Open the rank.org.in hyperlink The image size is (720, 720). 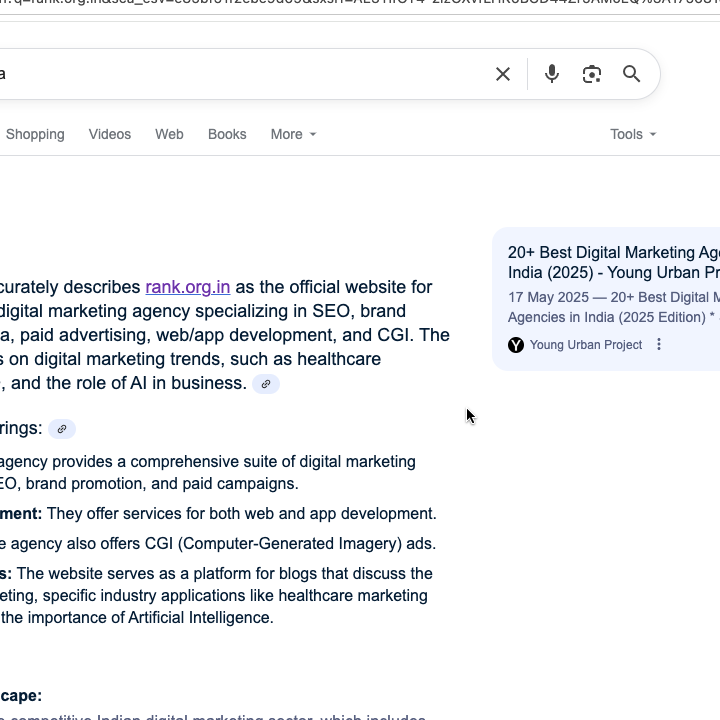[187, 287]
